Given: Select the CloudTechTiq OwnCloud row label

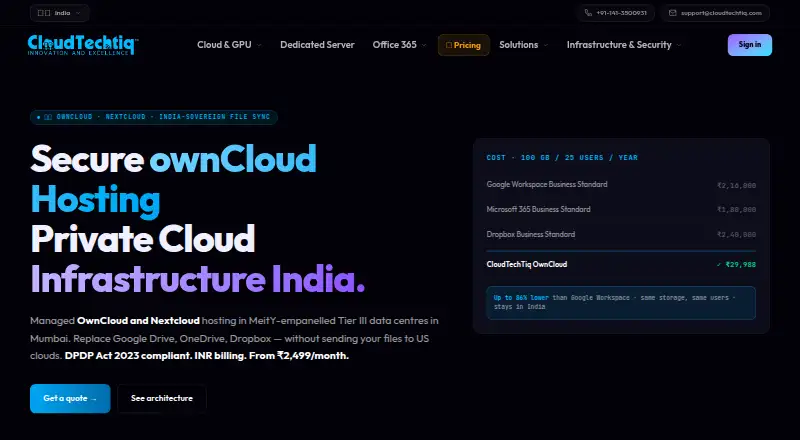Looking at the screenshot, I should (x=527, y=264).
